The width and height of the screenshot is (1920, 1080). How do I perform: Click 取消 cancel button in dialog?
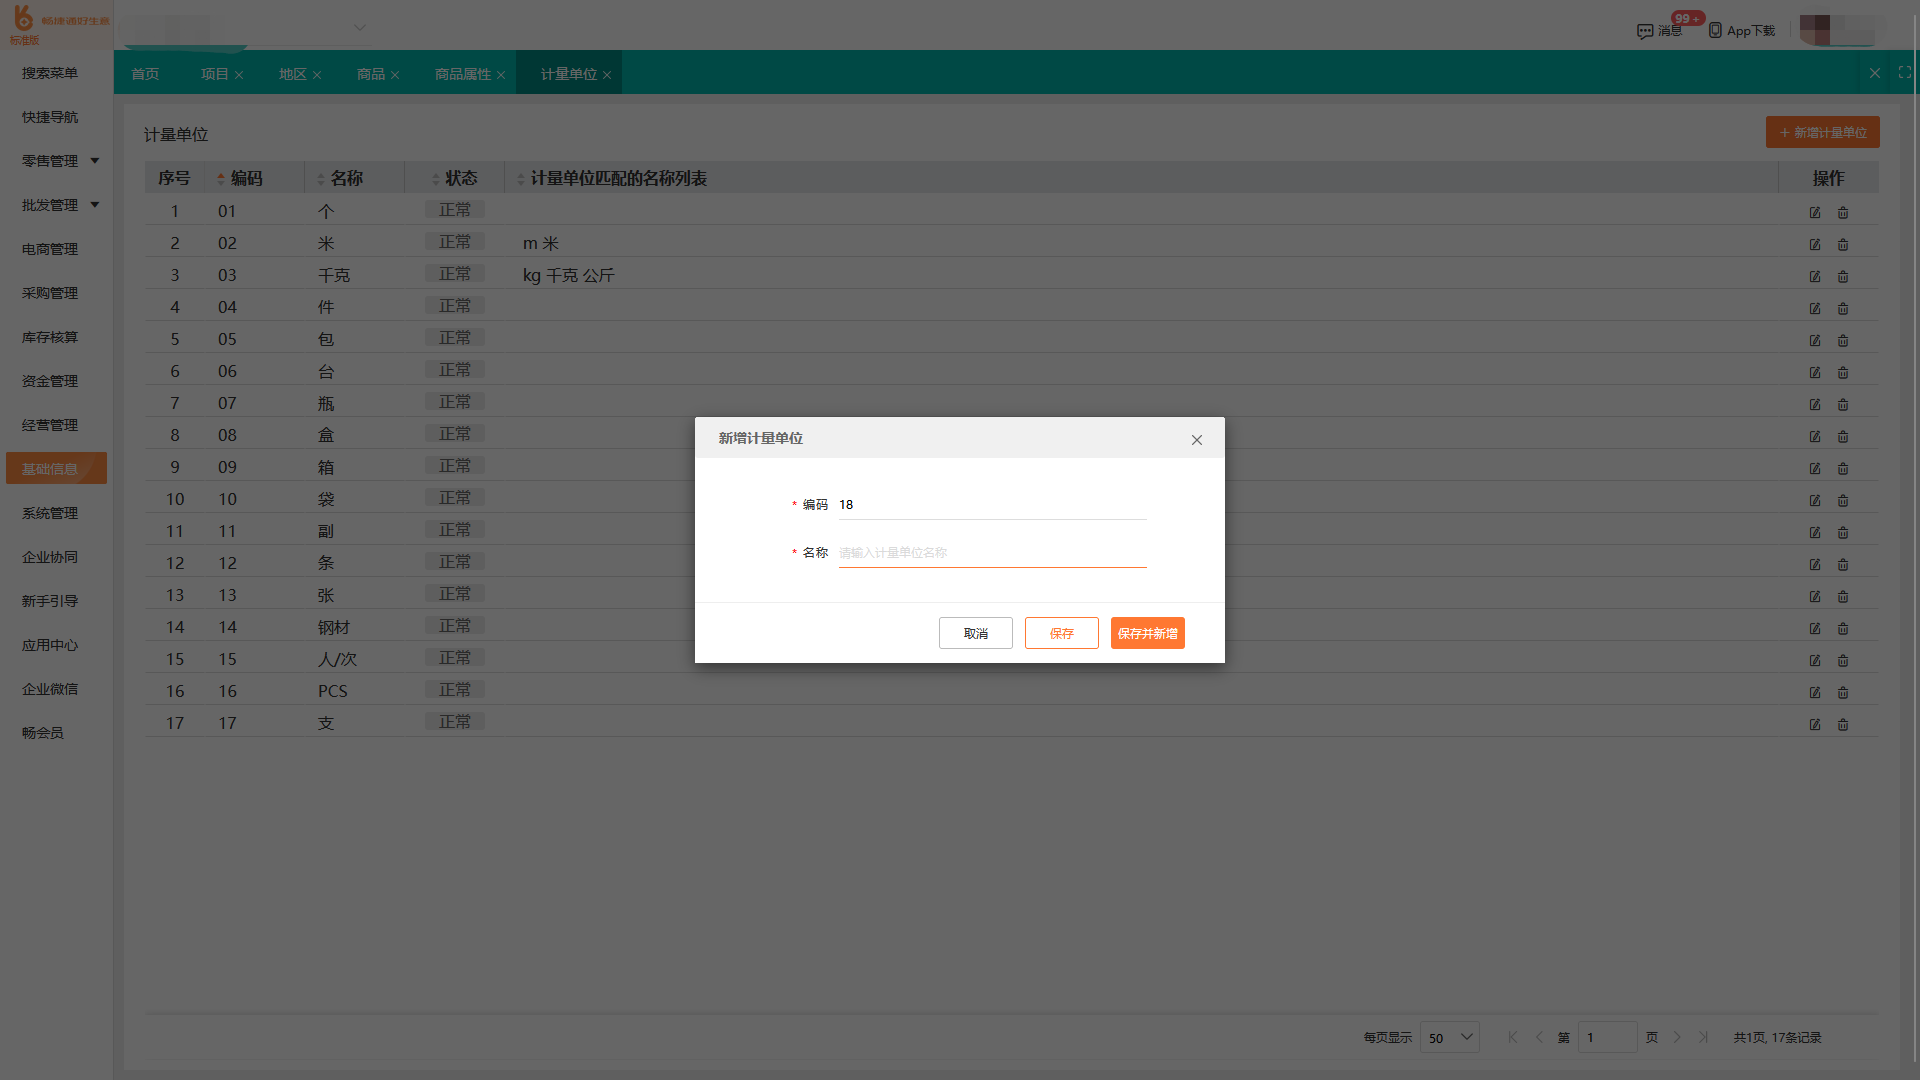click(976, 633)
